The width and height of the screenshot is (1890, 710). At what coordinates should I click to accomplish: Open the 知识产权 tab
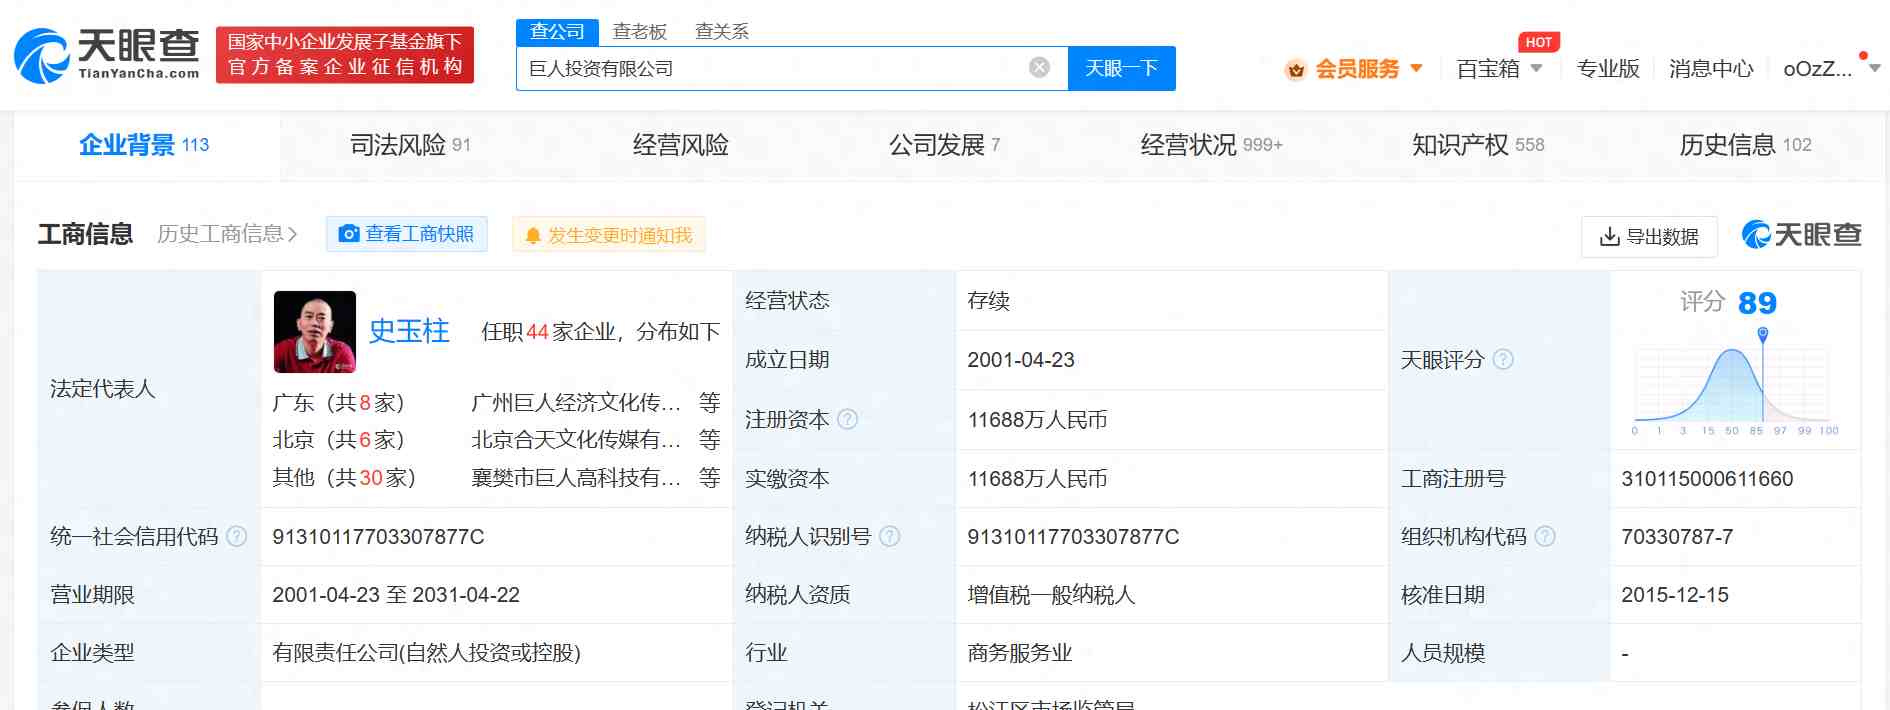pos(1476,145)
